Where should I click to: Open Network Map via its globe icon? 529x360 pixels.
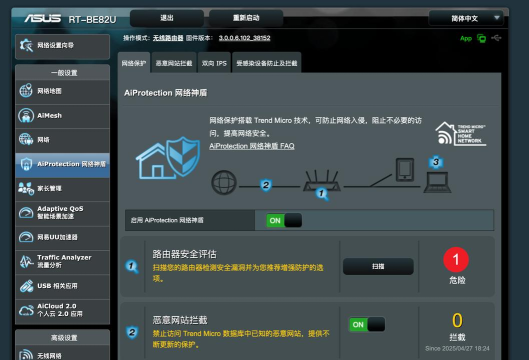coord(26,90)
